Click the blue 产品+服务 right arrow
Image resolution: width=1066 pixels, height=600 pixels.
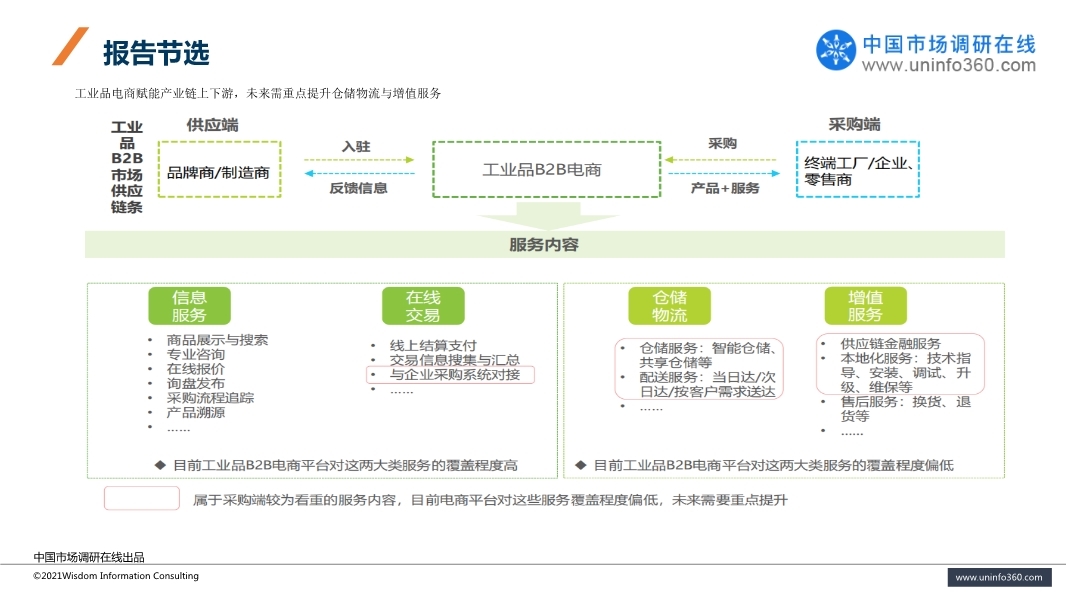tap(724, 173)
